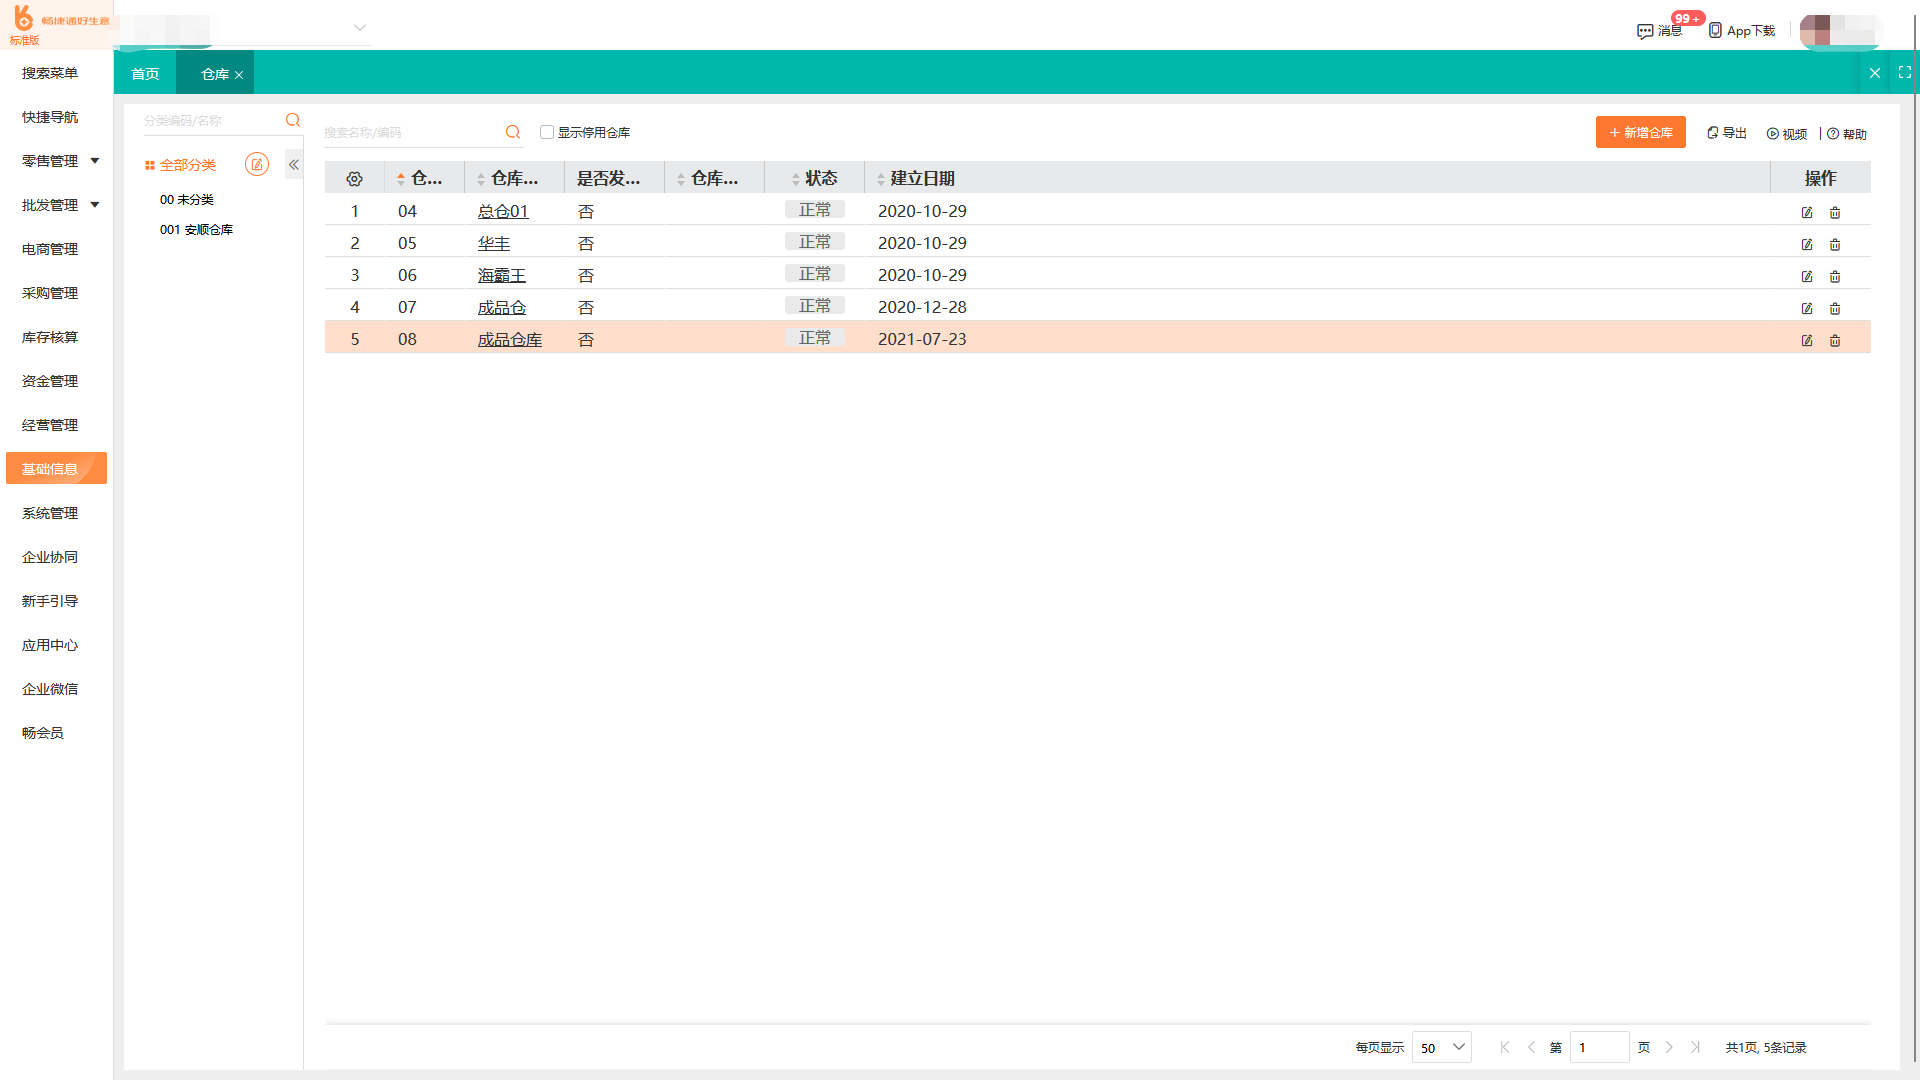The width and height of the screenshot is (1920, 1080).
Task: Click 001 安顿仓库 tree item
Action: (198, 229)
